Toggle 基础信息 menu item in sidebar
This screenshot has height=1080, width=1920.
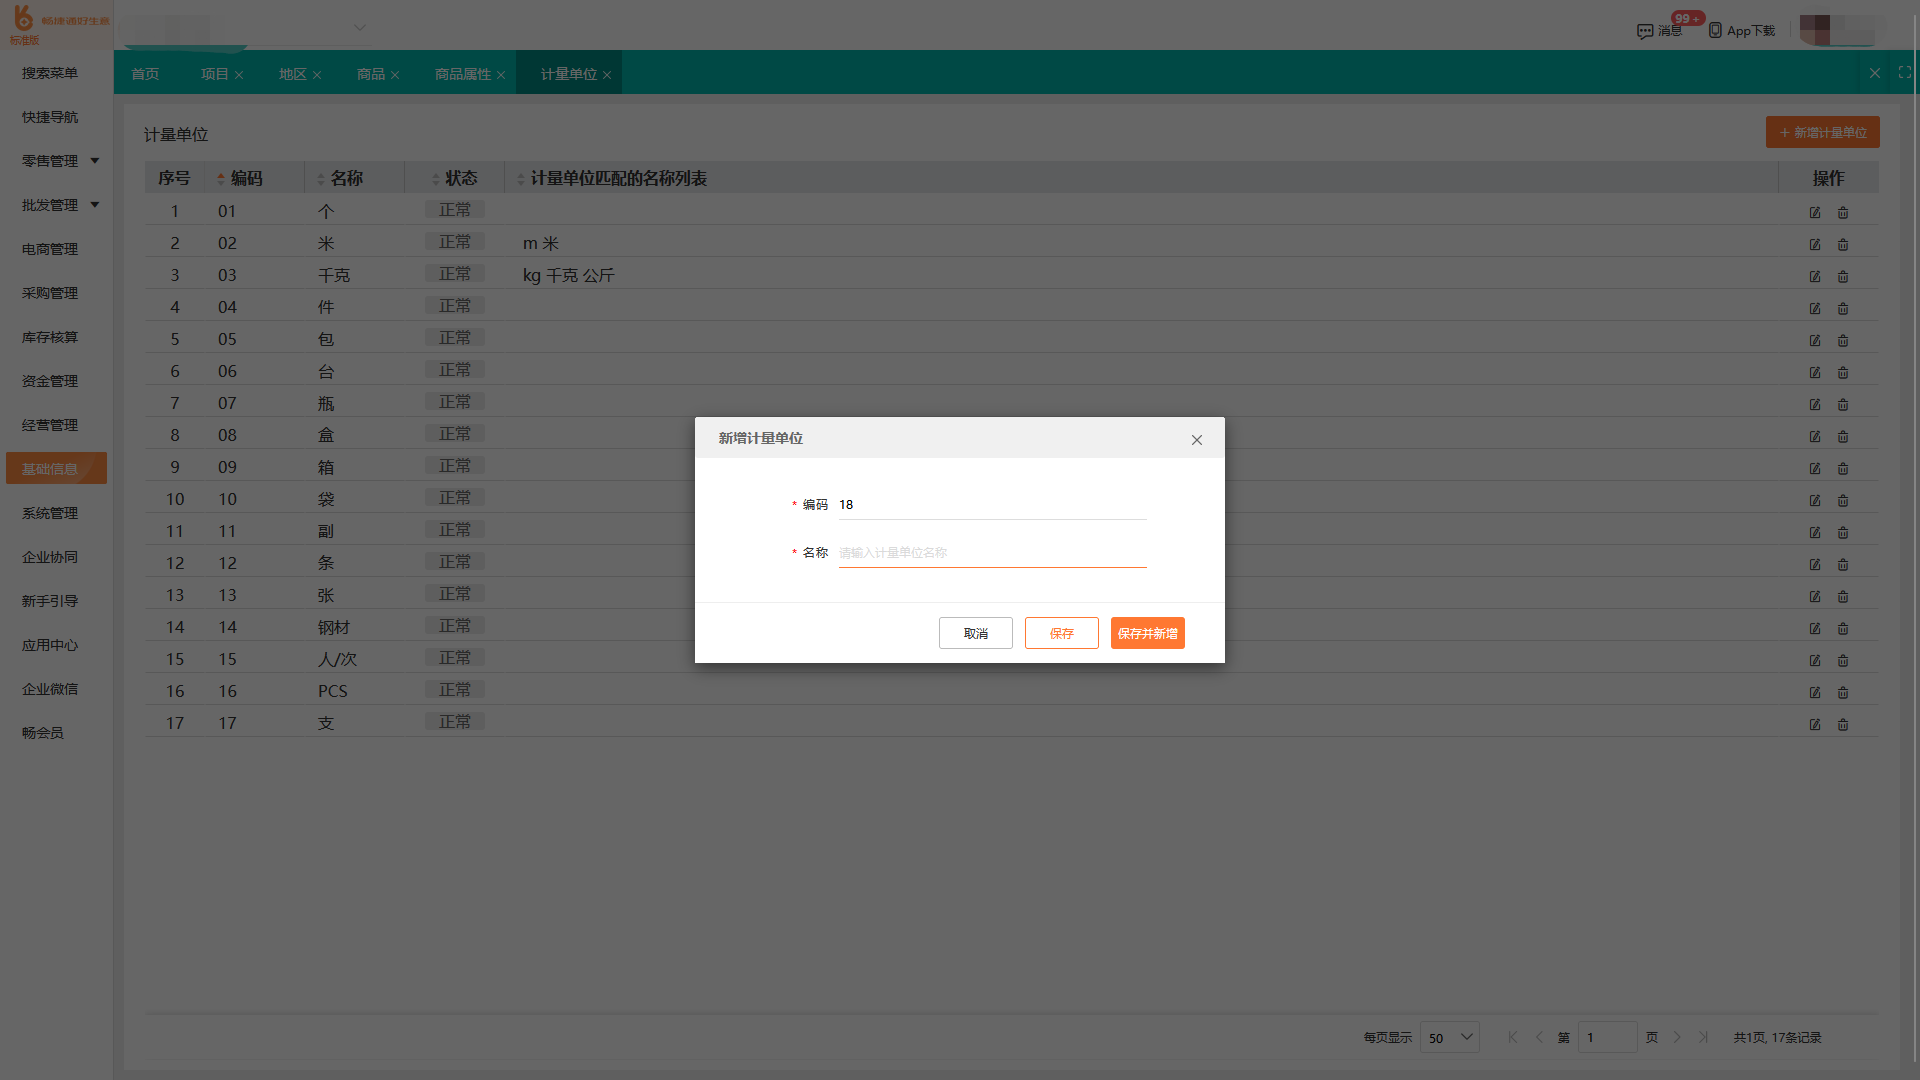[57, 468]
